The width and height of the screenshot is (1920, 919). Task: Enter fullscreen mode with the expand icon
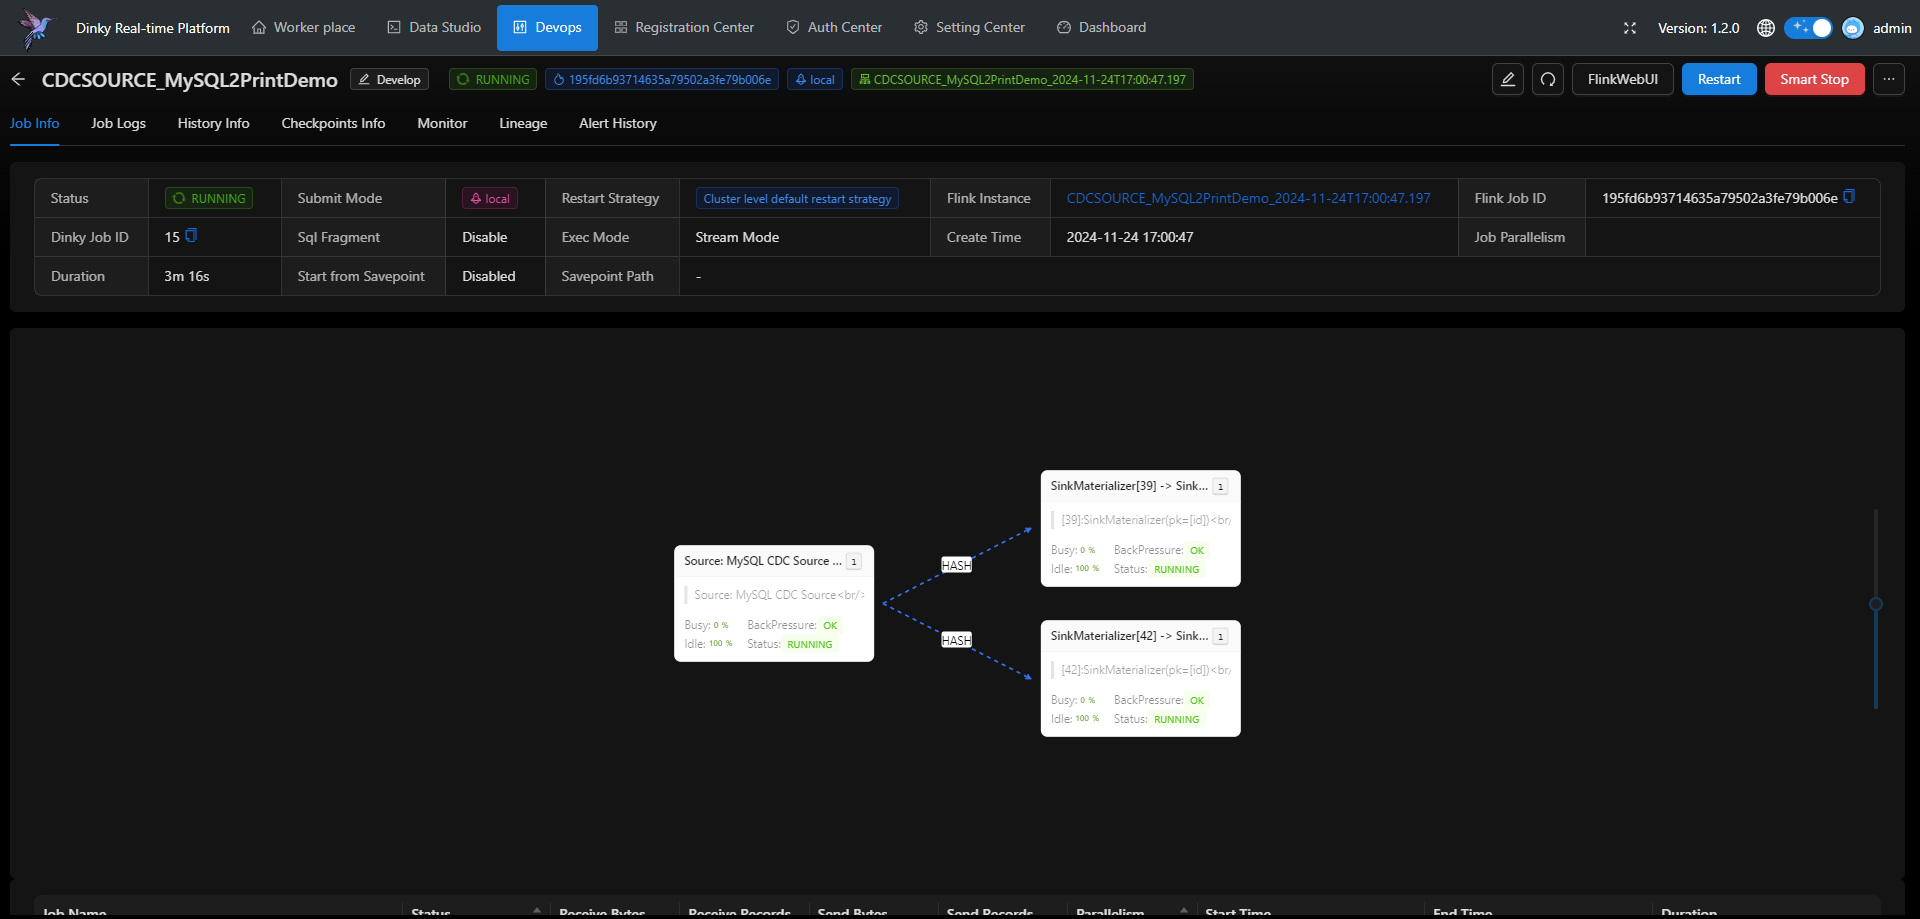[x=1629, y=28]
